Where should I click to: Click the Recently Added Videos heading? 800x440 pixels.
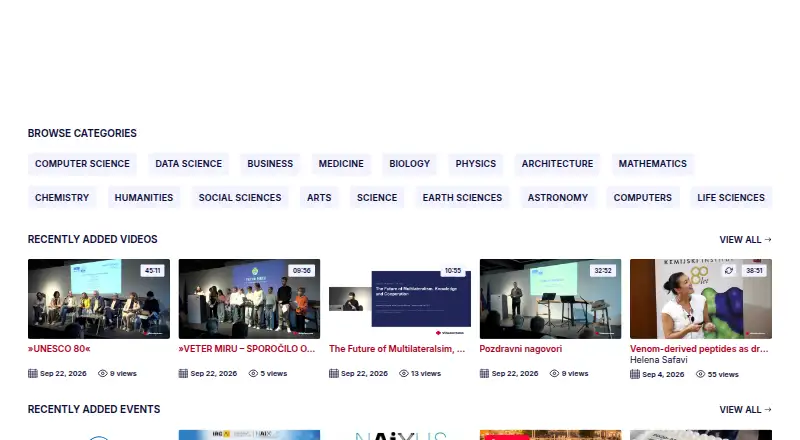tap(92, 239)
